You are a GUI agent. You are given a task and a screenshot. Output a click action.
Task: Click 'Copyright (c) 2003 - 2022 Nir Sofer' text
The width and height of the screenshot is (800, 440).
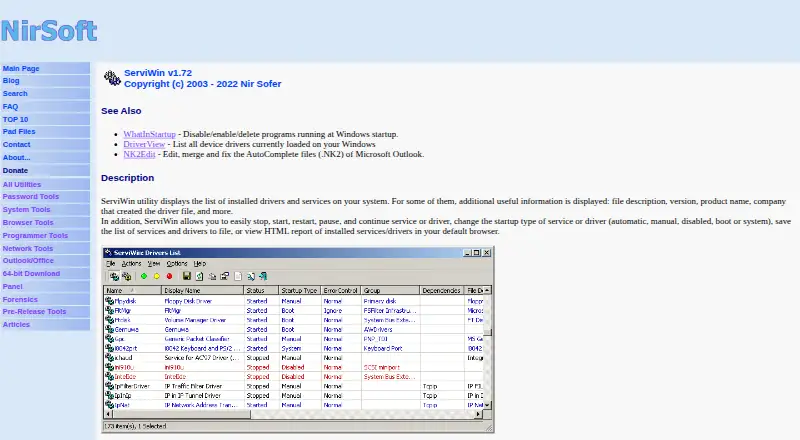203,84
